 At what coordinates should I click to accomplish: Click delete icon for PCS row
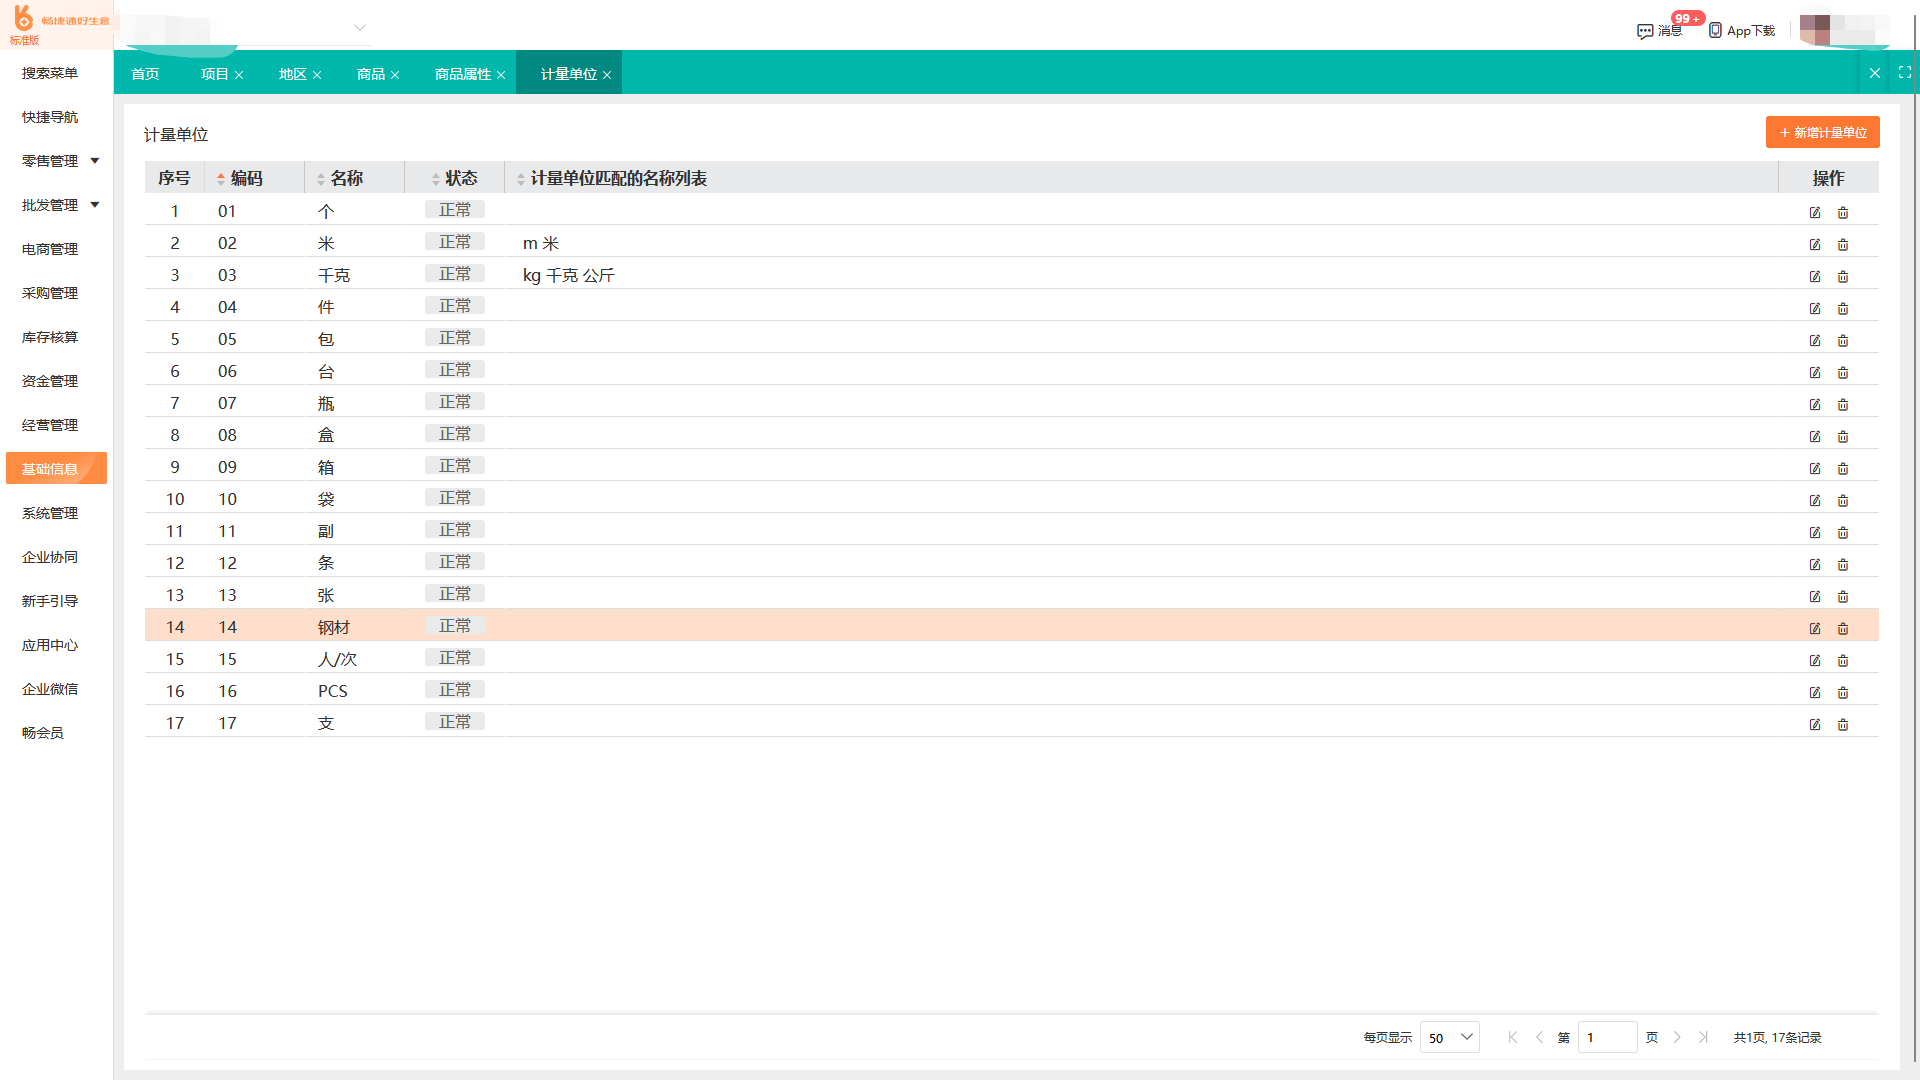[x=1844, y=691]
